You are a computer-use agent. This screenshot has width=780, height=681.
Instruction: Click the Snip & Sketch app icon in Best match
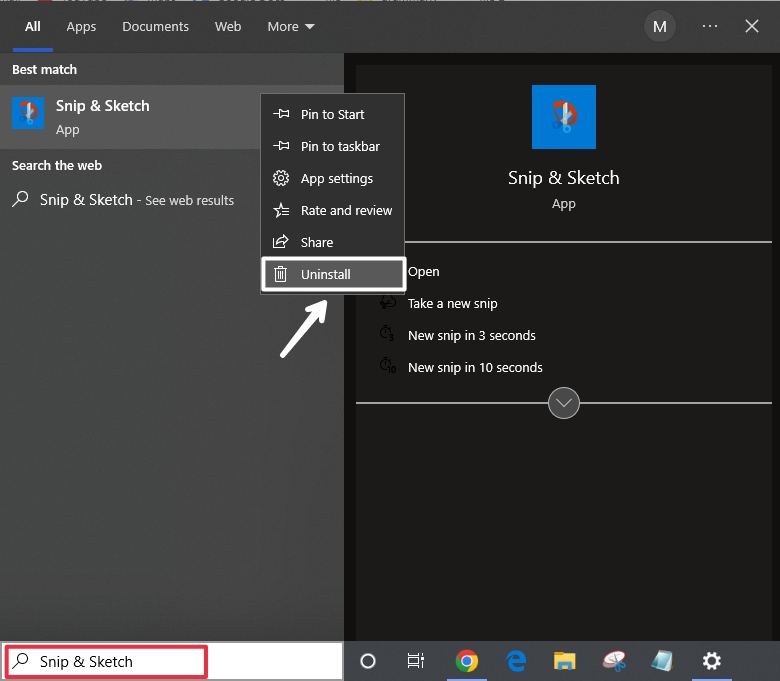click(28, 113)
